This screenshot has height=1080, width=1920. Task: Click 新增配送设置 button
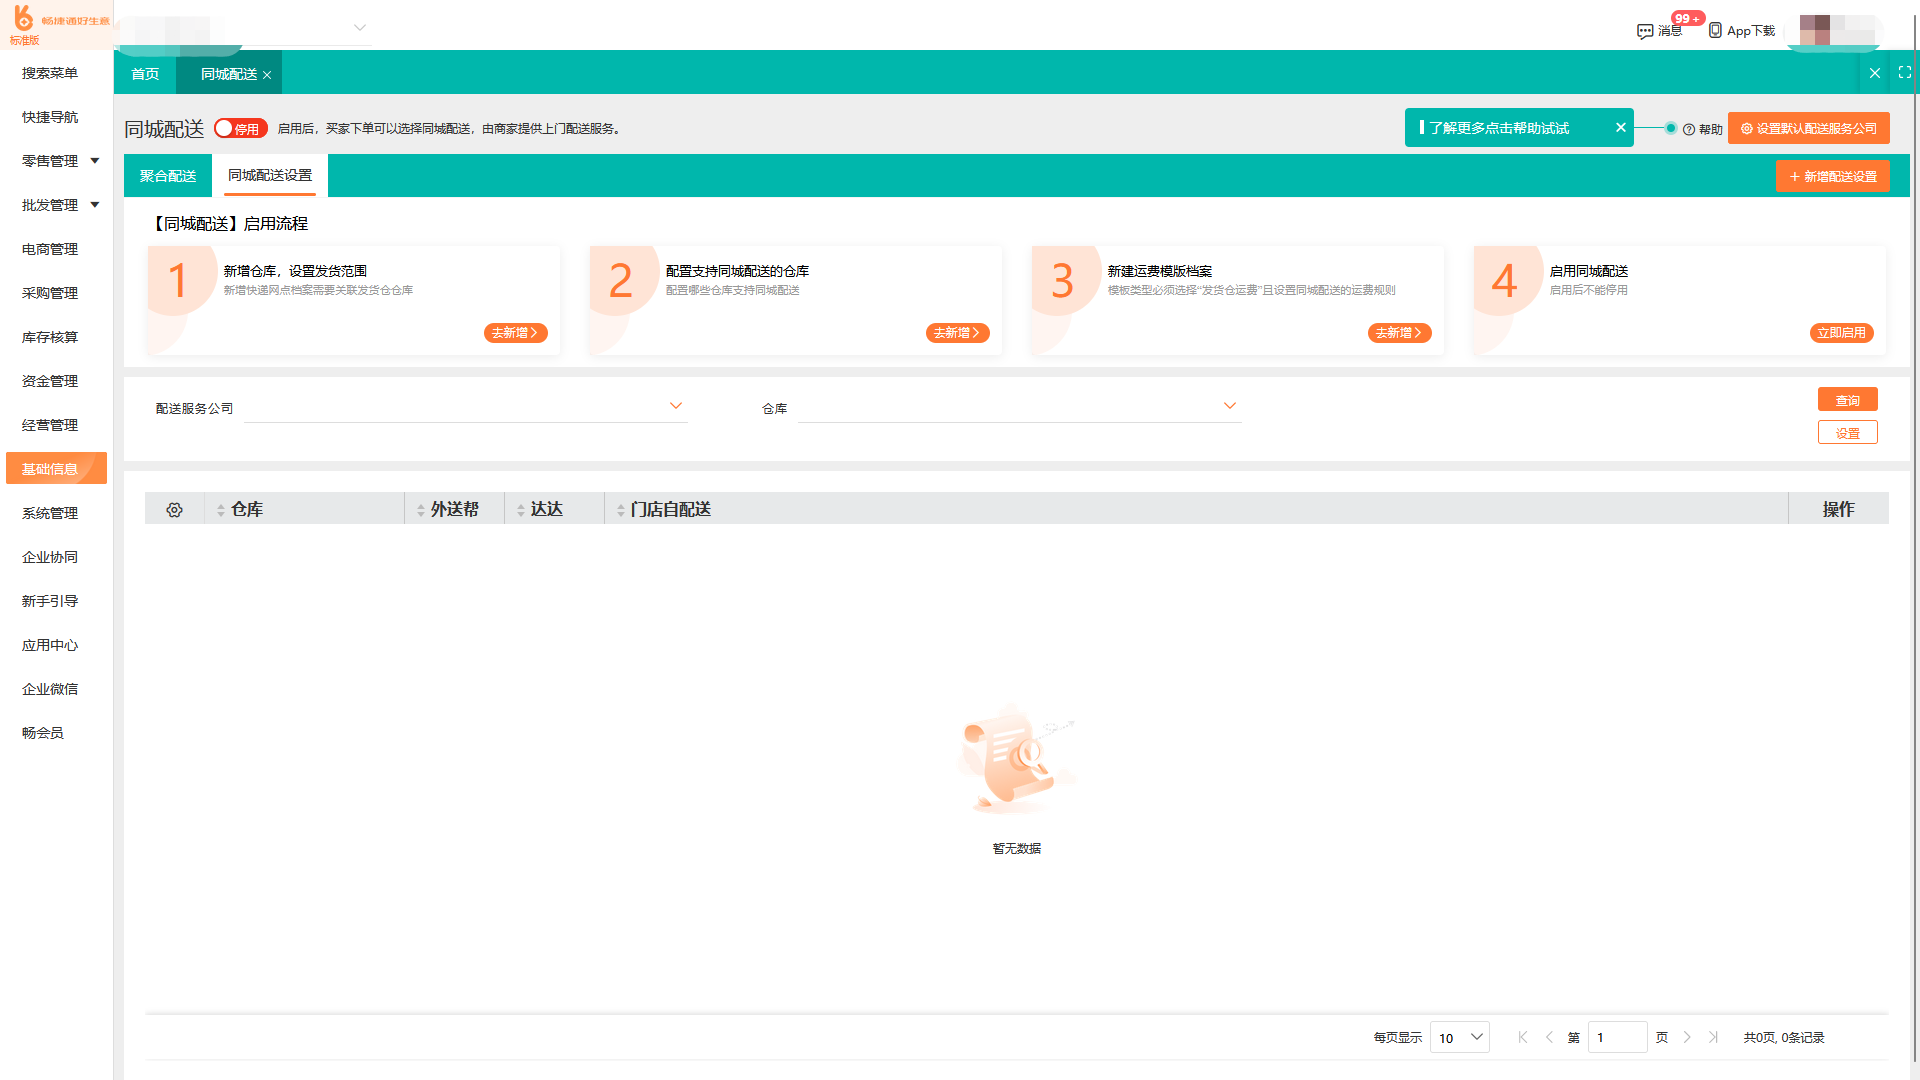click(x=1834, y=174)
